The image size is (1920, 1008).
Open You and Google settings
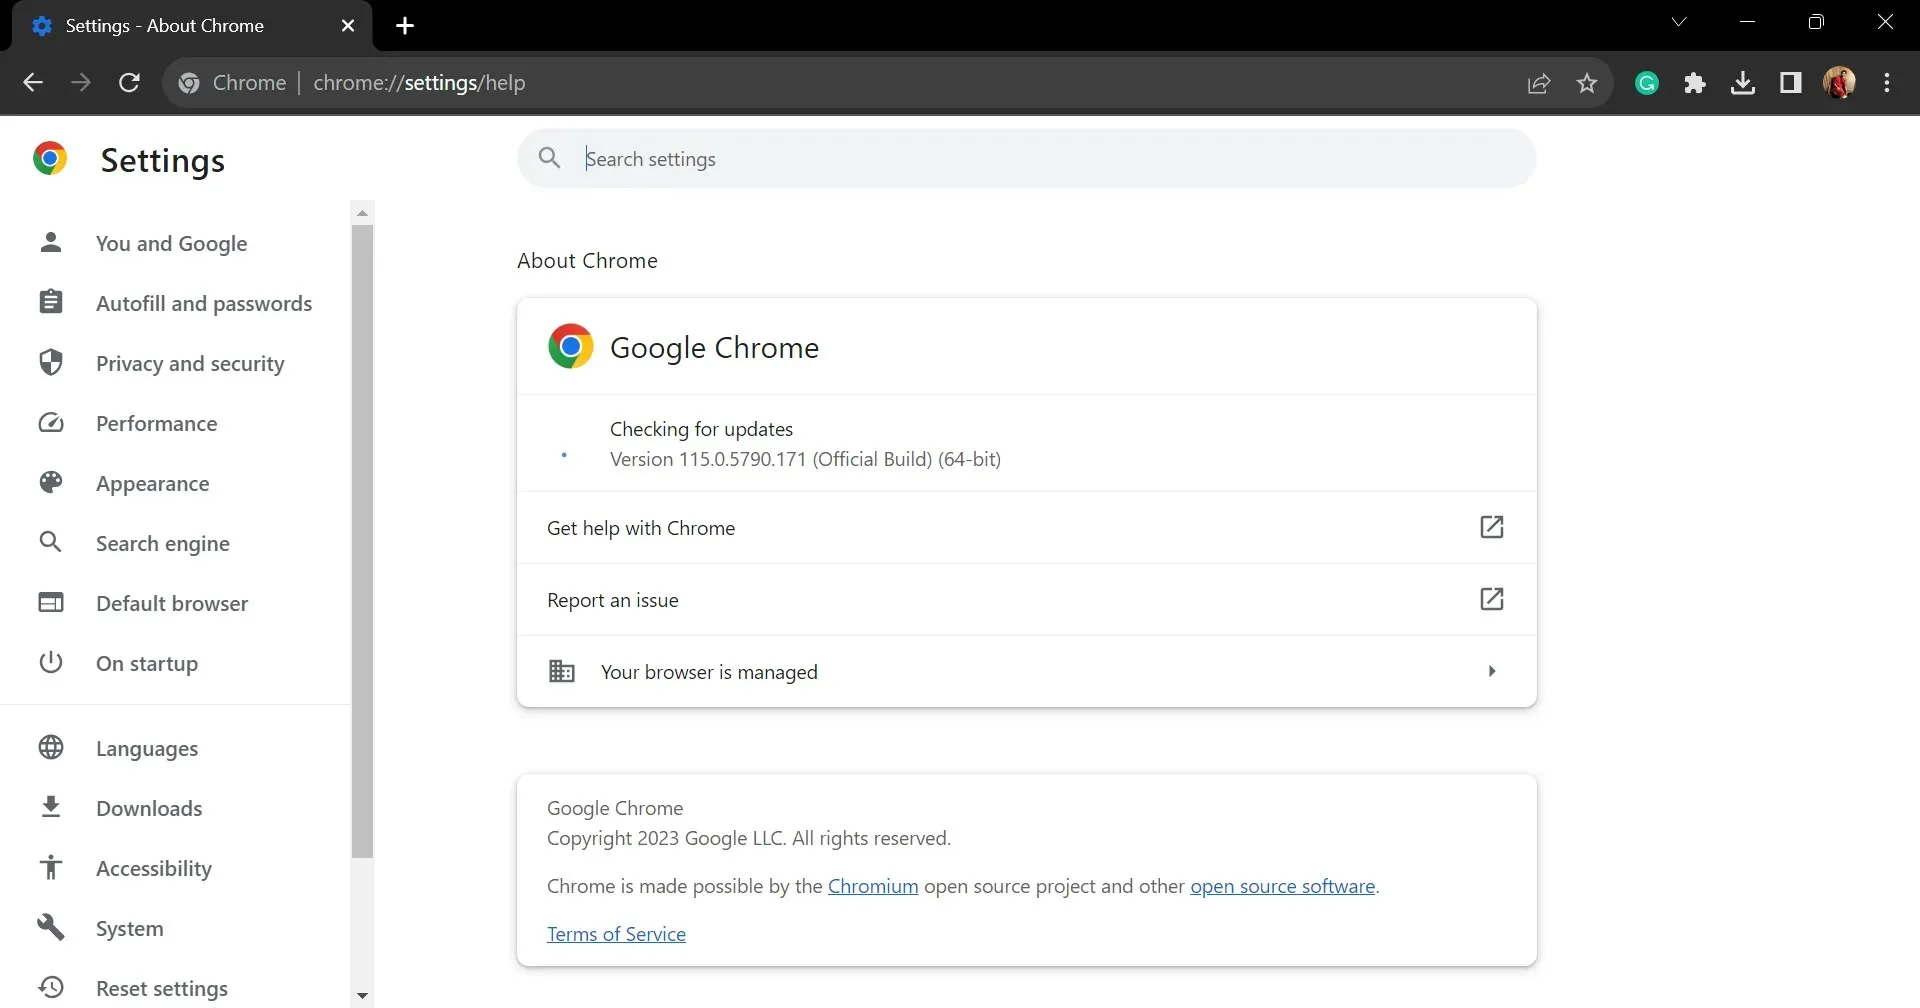171,243
